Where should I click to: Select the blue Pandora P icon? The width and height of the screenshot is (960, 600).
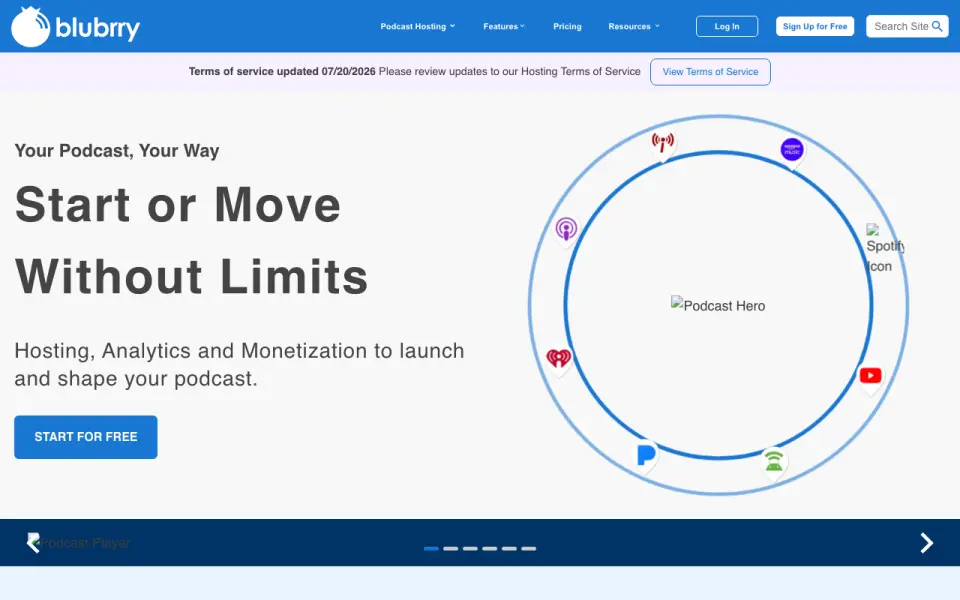646,455
